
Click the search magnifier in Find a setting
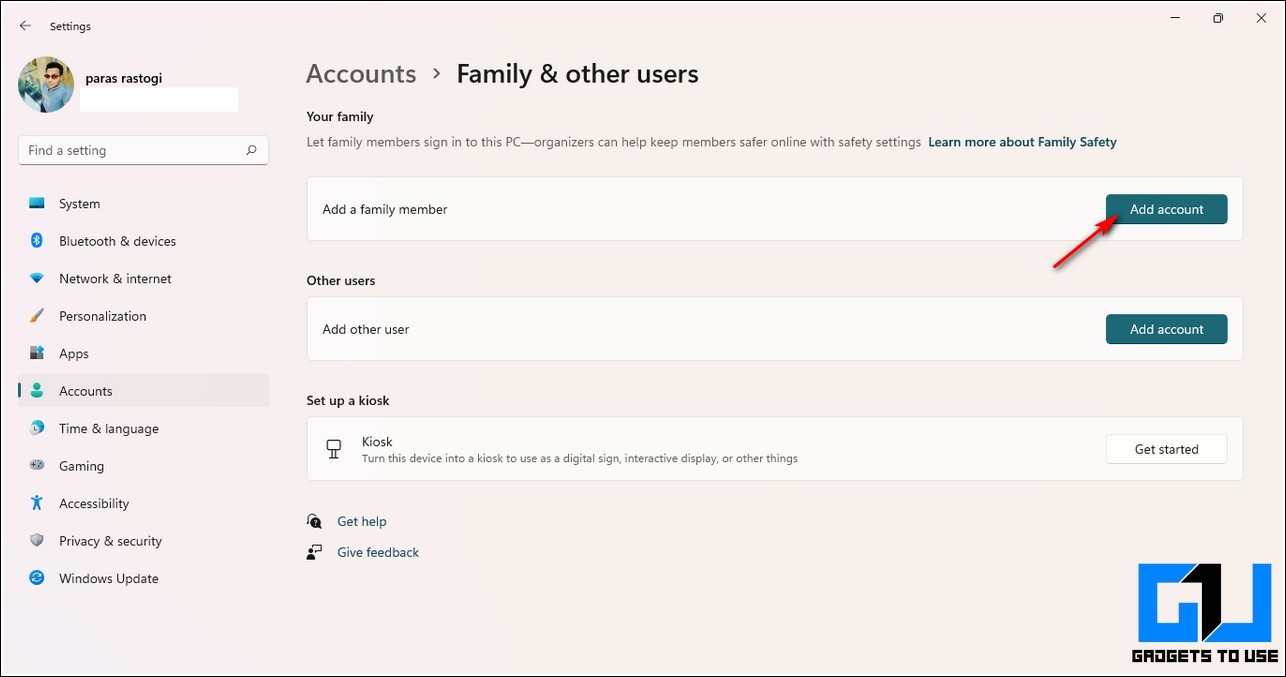252,151
